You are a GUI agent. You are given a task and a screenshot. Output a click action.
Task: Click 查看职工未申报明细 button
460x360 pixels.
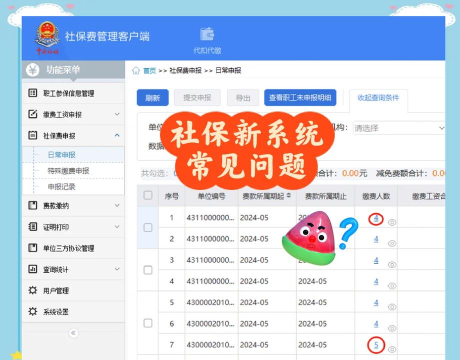300,98
